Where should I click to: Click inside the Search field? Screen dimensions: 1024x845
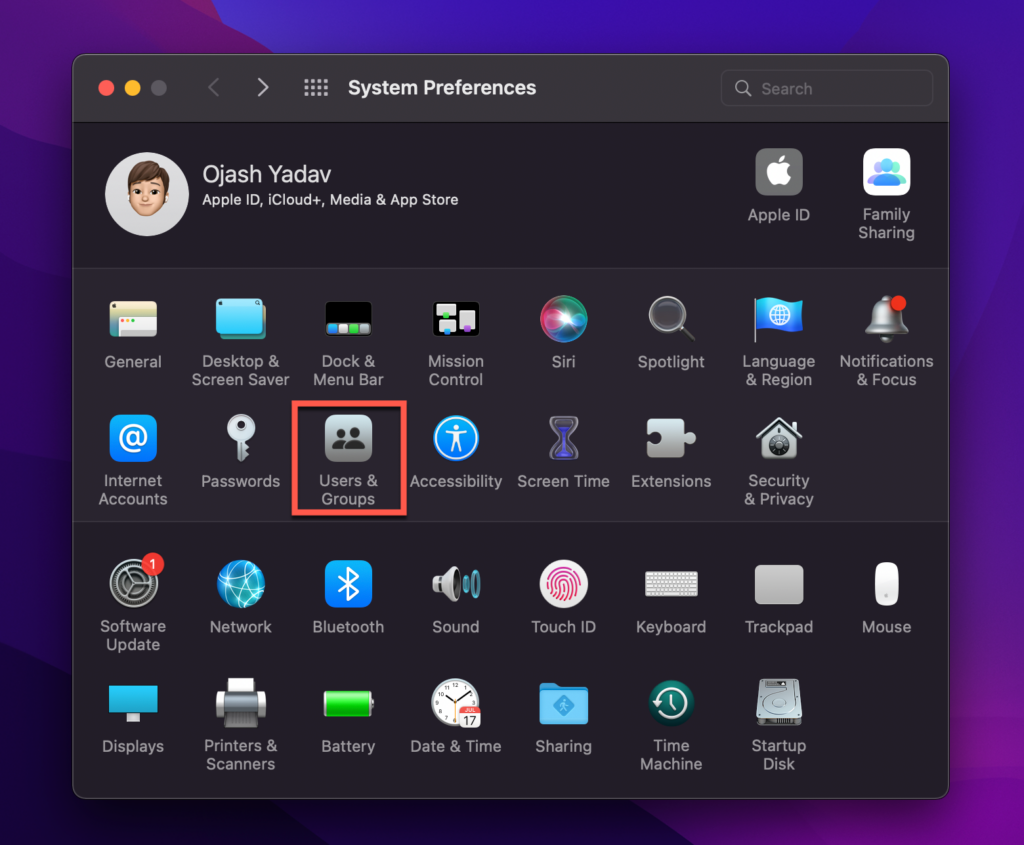point(827,88)
